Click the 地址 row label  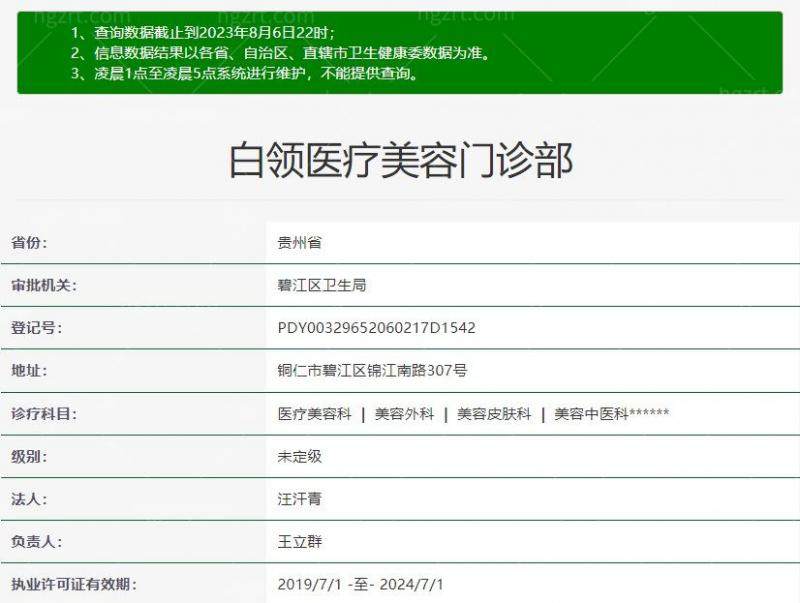pyautogui.click(x=30, y=369)
